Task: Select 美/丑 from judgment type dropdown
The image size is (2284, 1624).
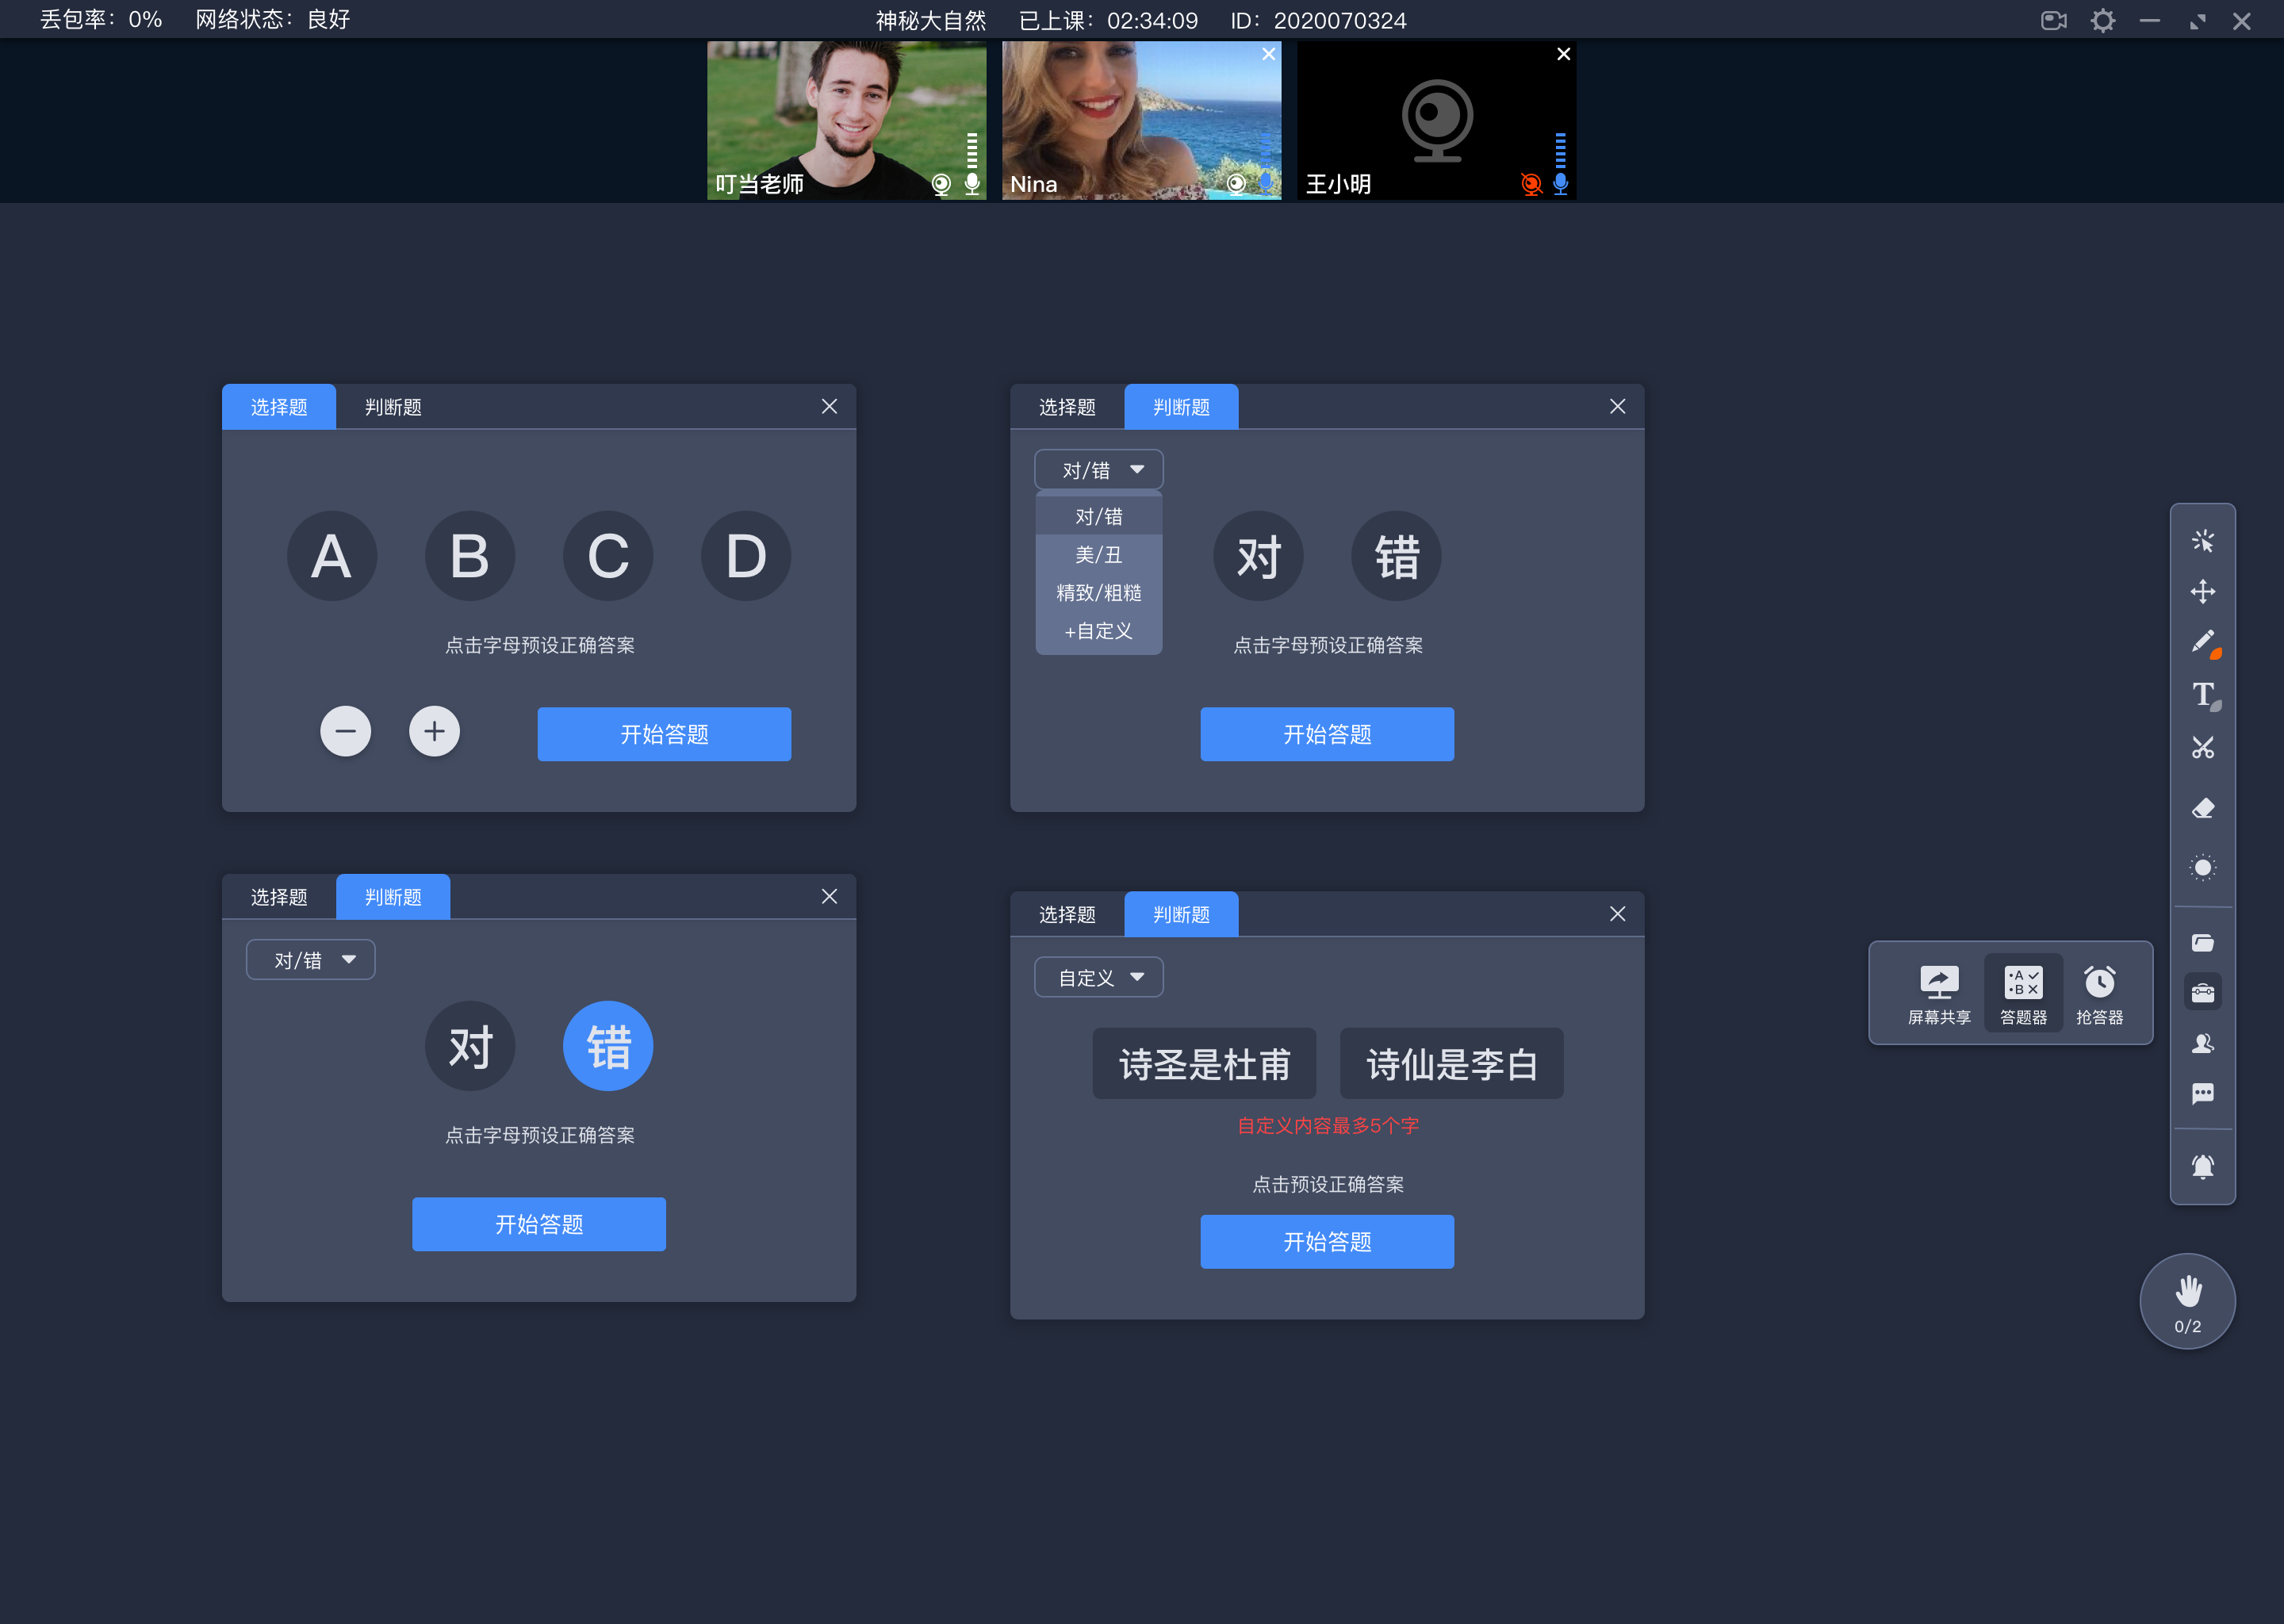Action: (x=1094, y=555)
